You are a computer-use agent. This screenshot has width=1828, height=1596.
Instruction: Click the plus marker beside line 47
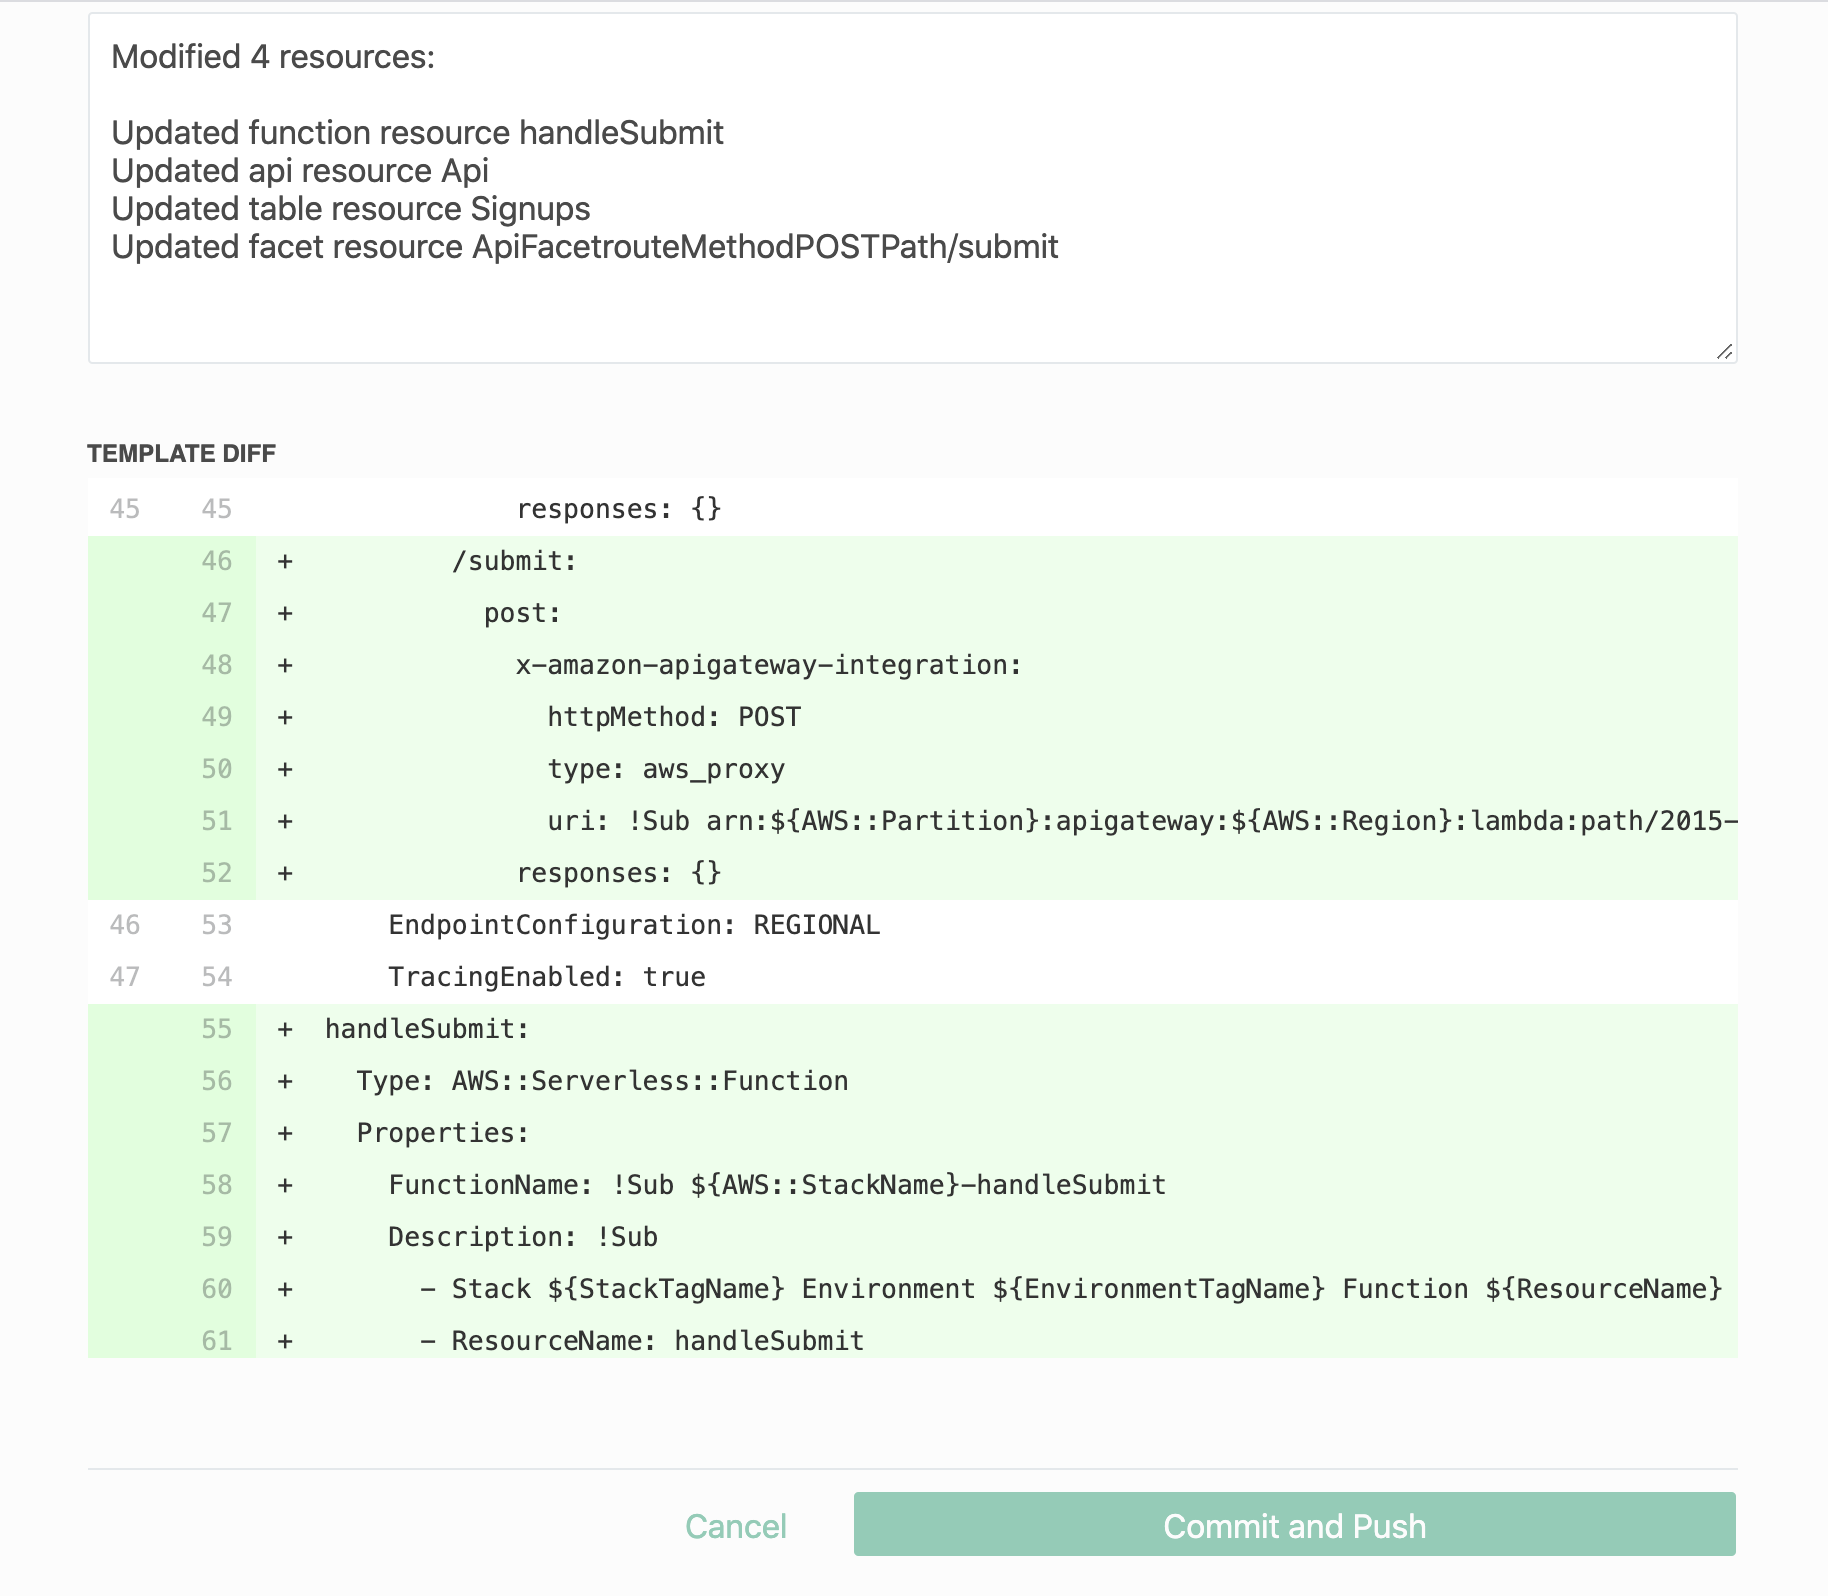pyautogui.click(x=284, y=612)
